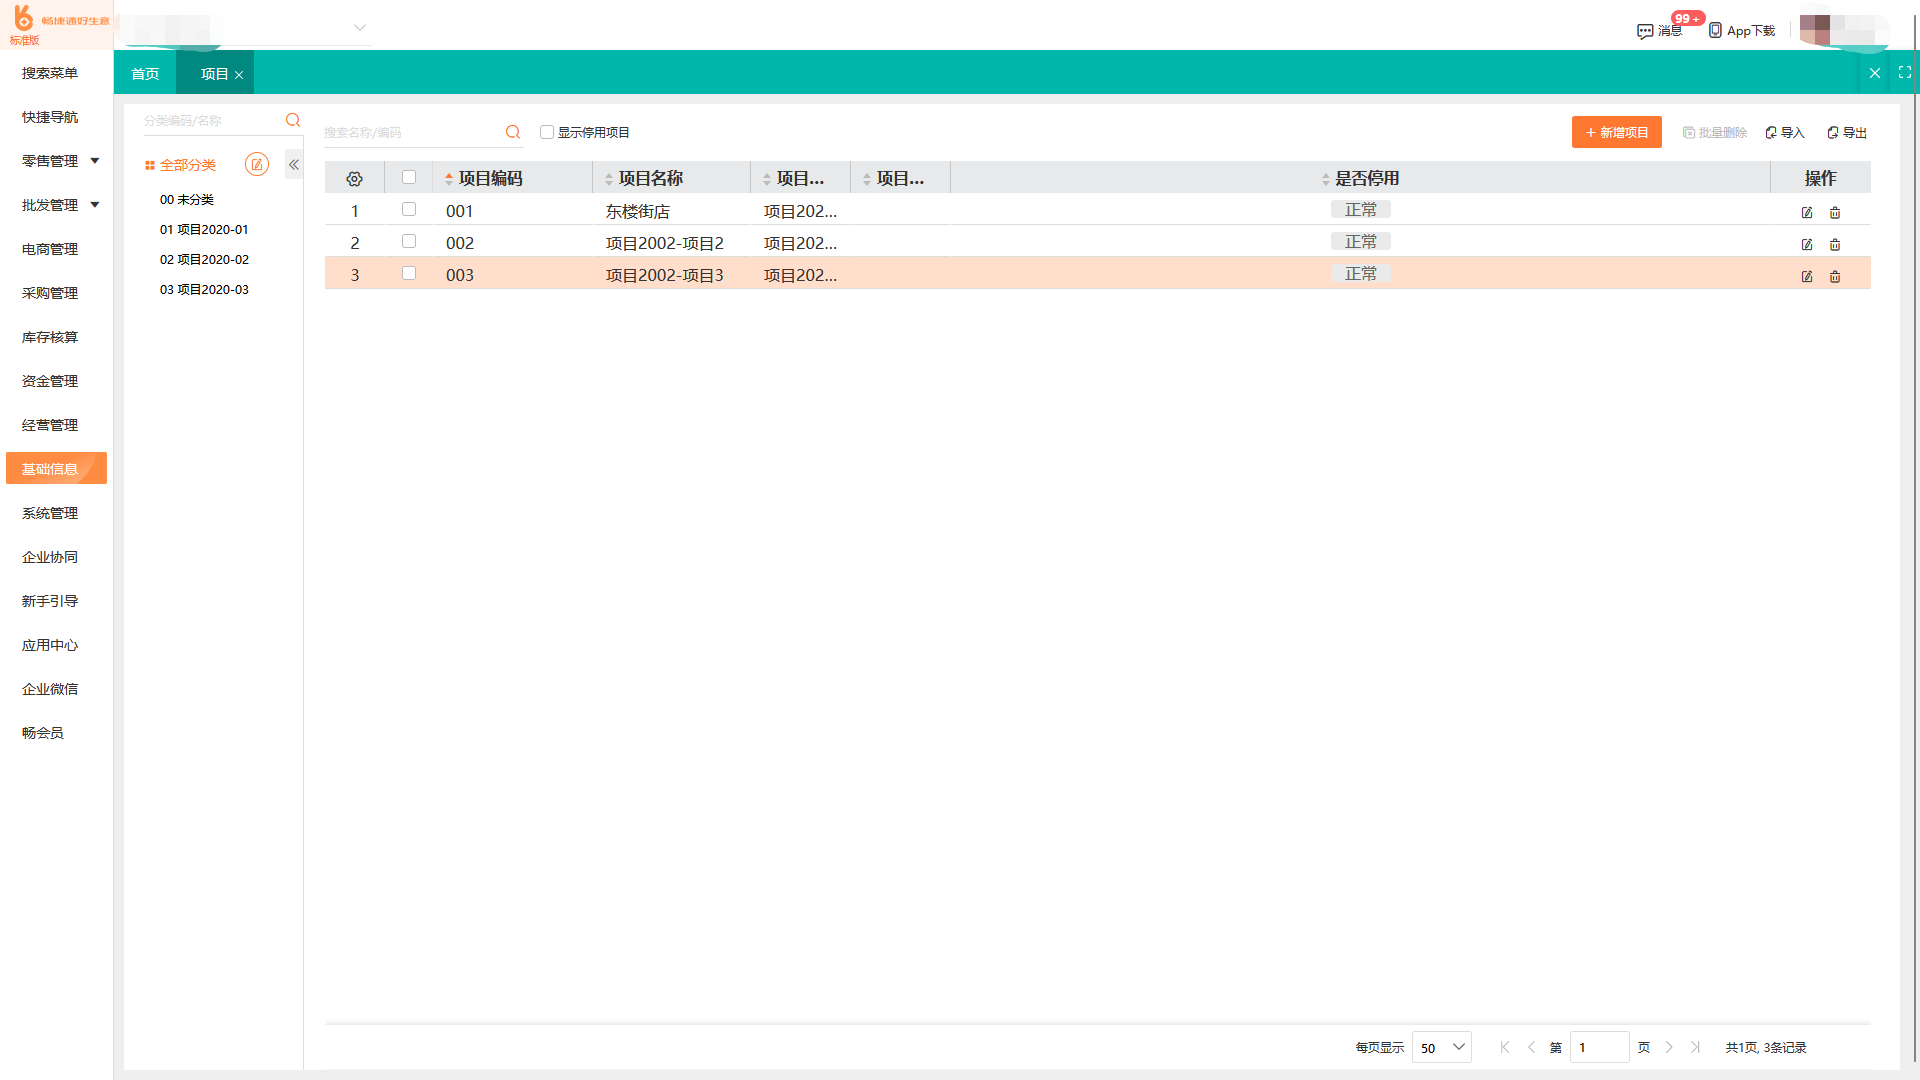Screen dimensions: 1920x1080
Task: Expand the 03 项目2020-03 tree item
Action: (x=203, y=289)
